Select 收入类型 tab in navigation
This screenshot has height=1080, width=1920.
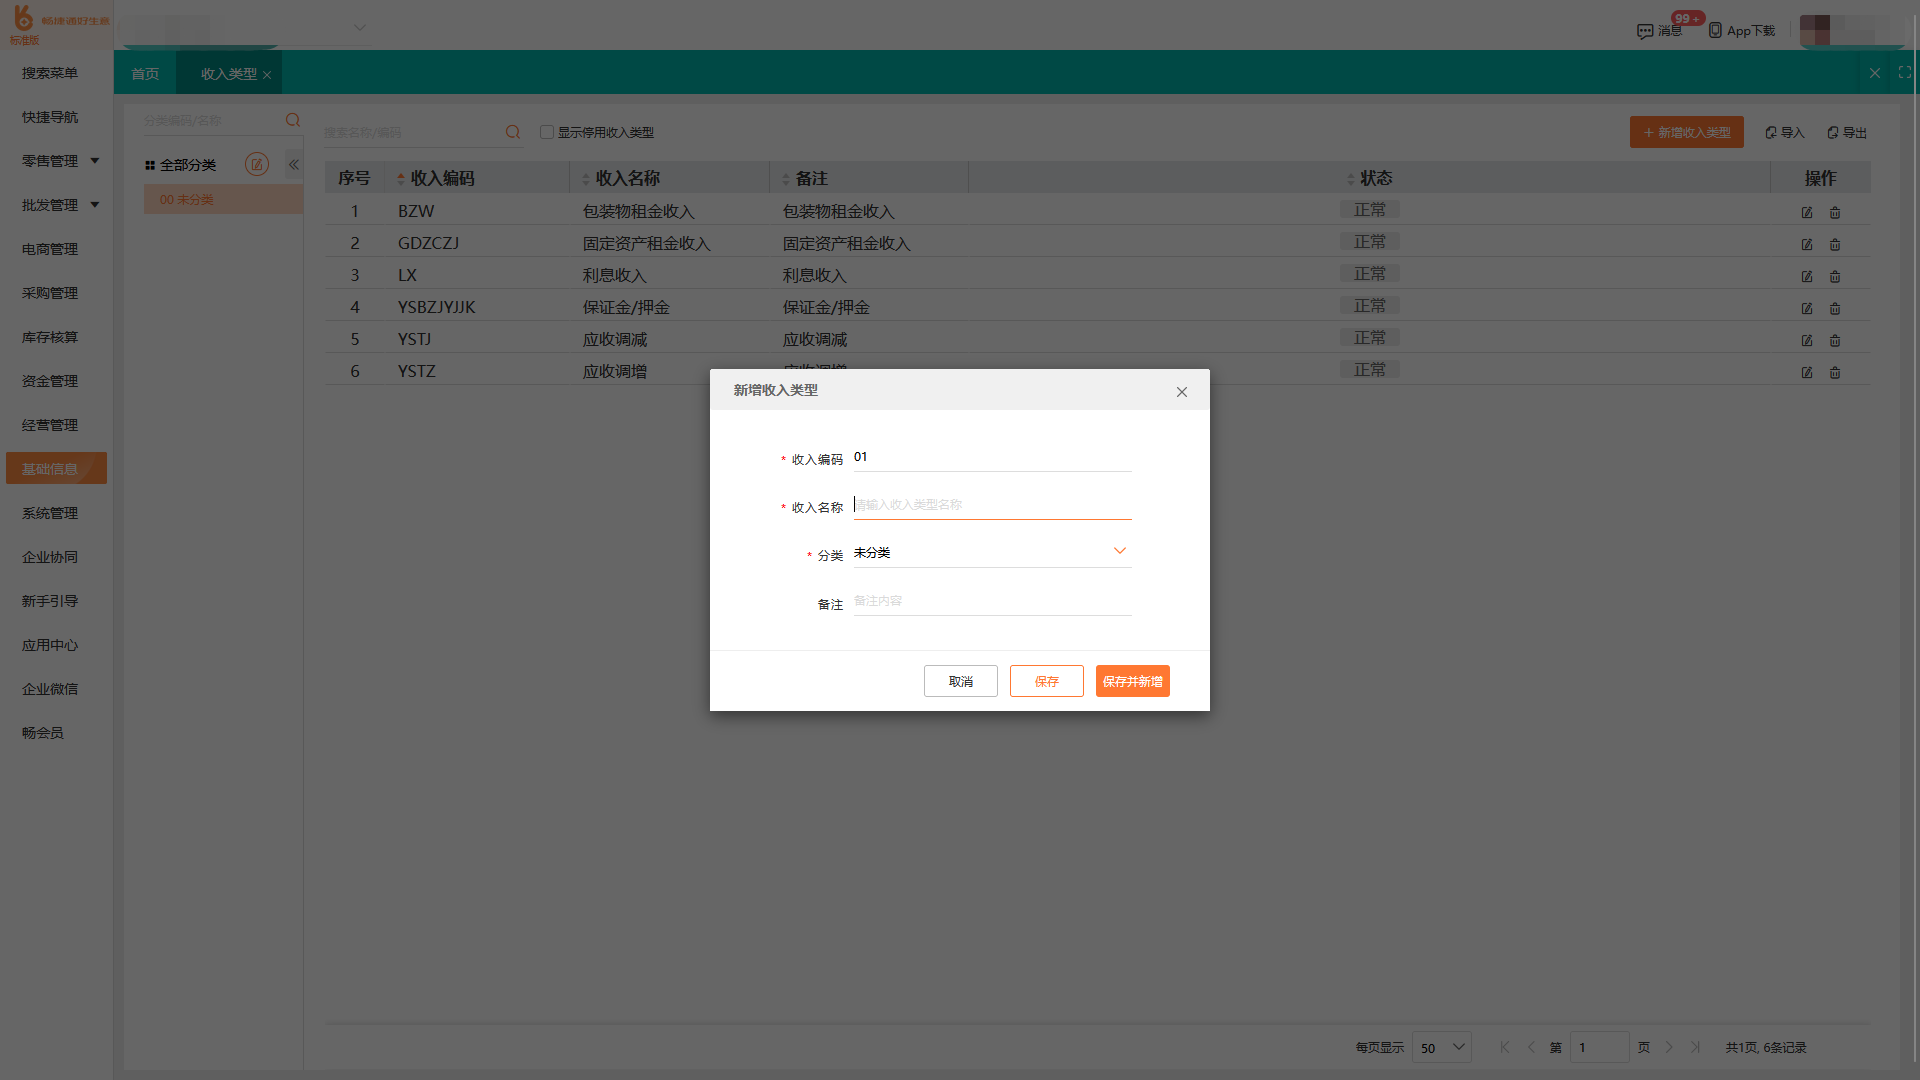coord(227,73)
